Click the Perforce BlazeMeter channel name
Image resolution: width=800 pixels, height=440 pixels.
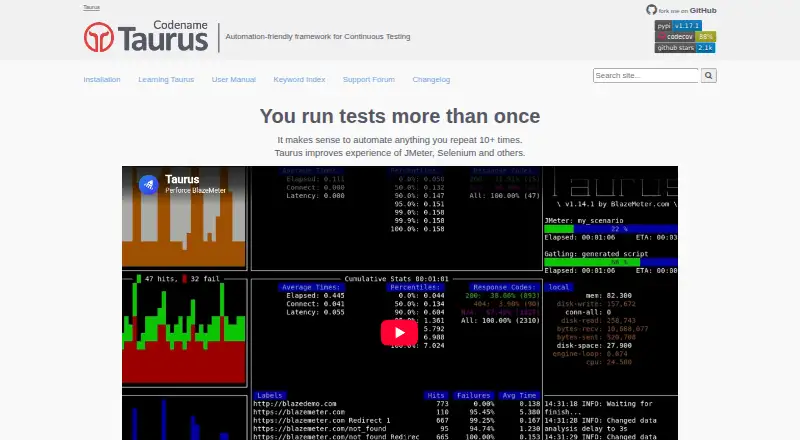[195, 190]
